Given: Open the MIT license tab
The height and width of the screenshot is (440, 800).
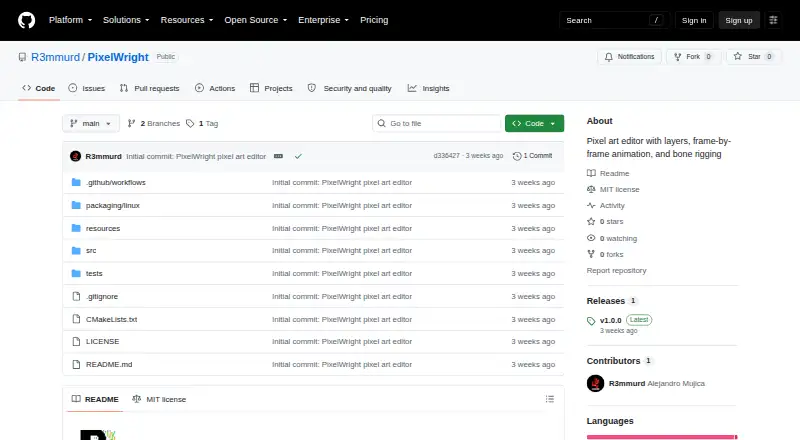Looking at the screenshot, I should pos(159,399).
